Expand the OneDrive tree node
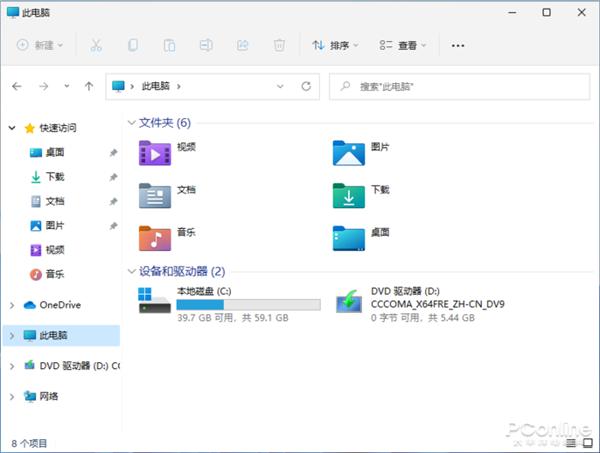The width and height of the screenshot is (600, 453). pyautogui.click(x=11, y=305)
